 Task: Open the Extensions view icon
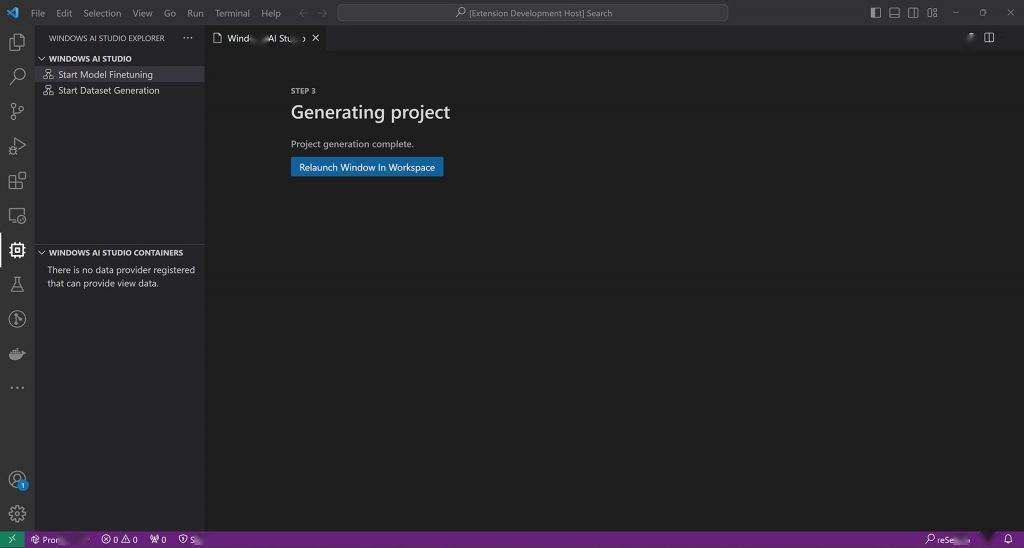(x=17, y=181)
